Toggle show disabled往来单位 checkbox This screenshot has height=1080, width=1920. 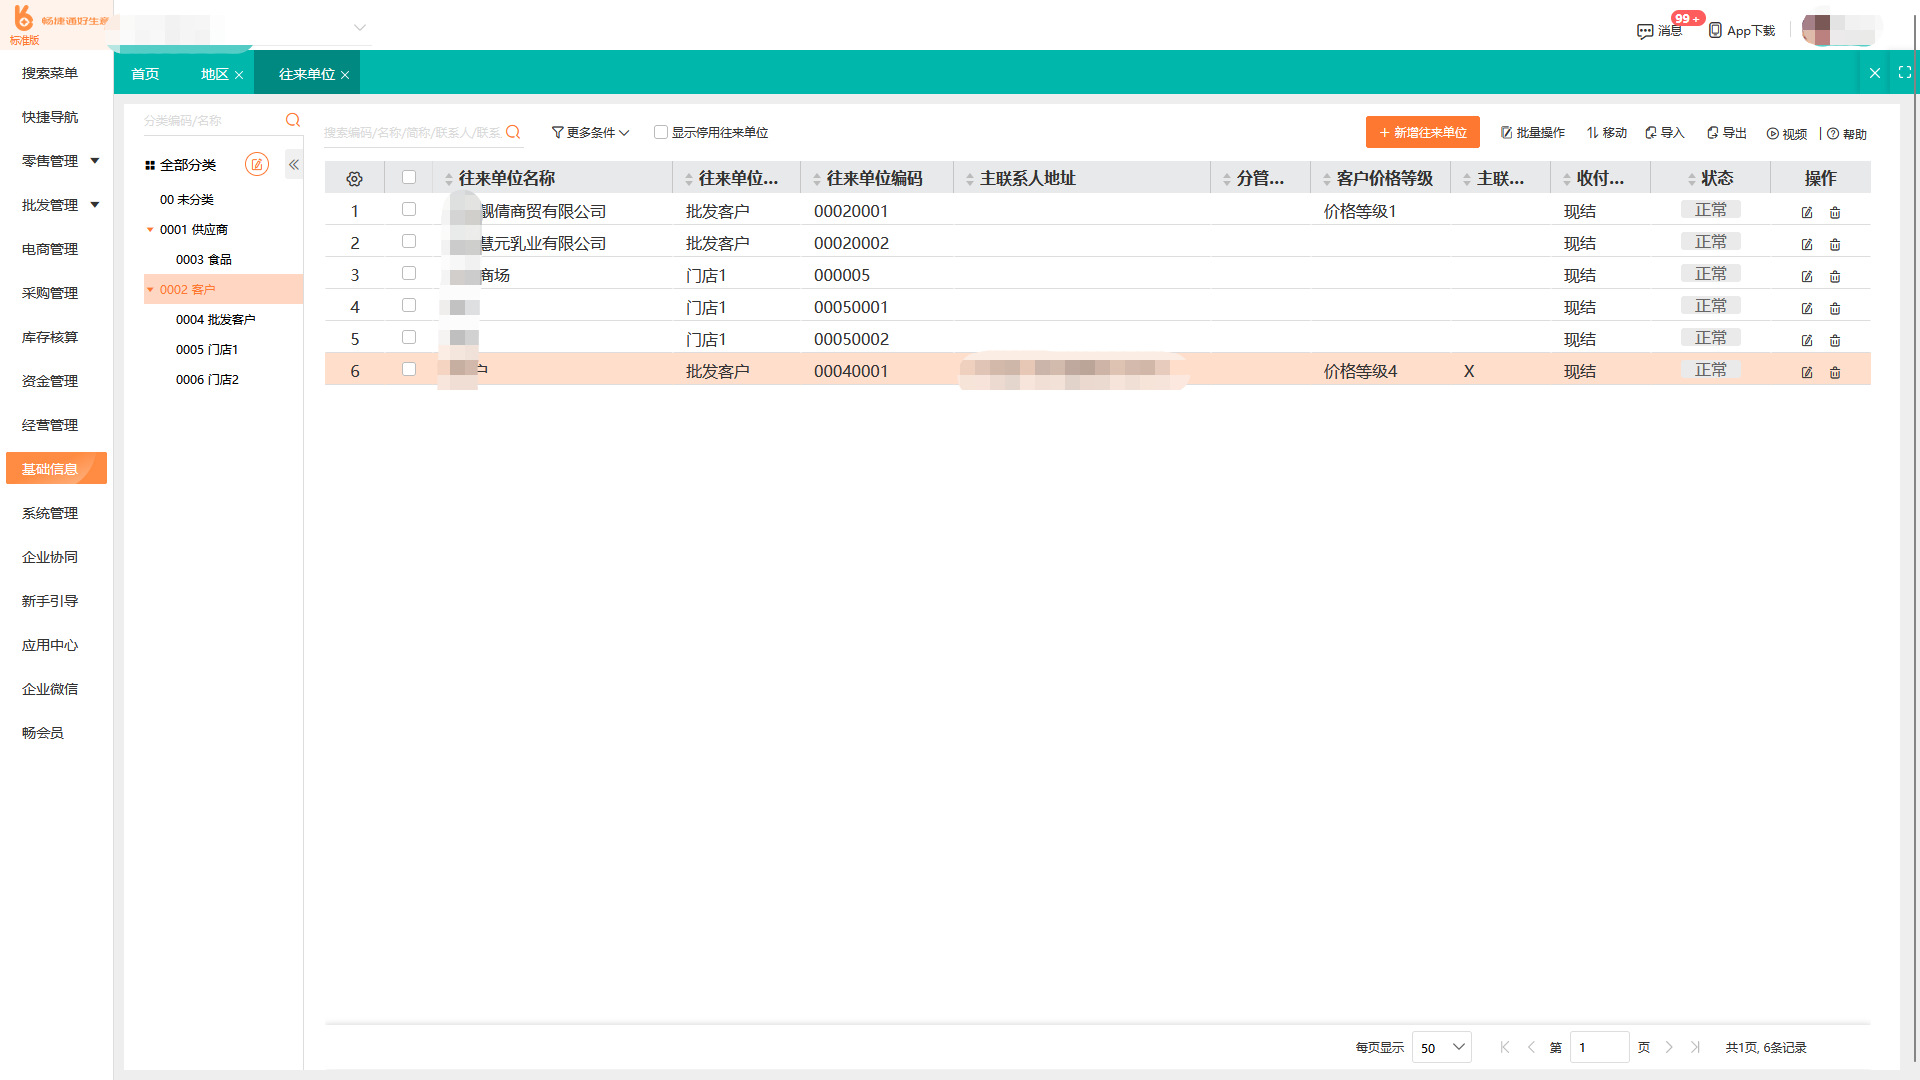(662, 132)
